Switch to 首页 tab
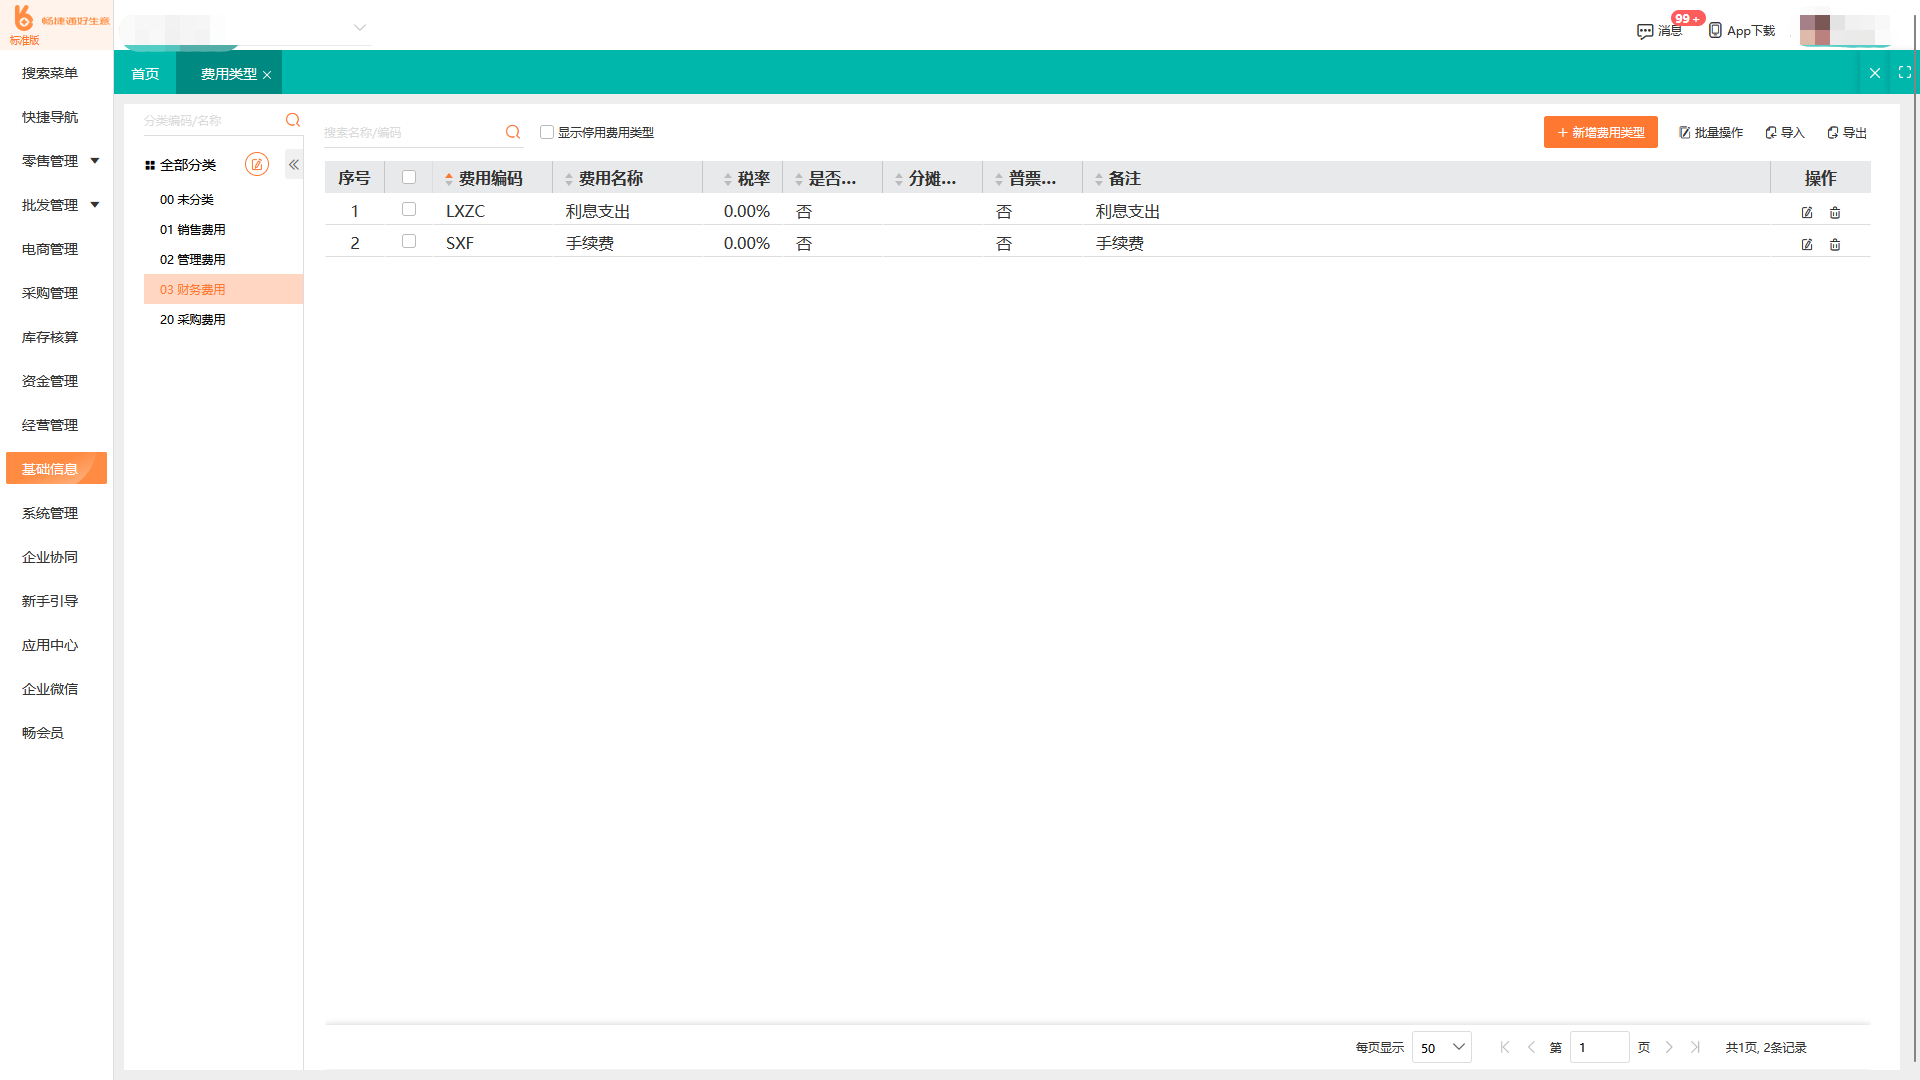The image size is (1920, 1080). click(146, 74)
